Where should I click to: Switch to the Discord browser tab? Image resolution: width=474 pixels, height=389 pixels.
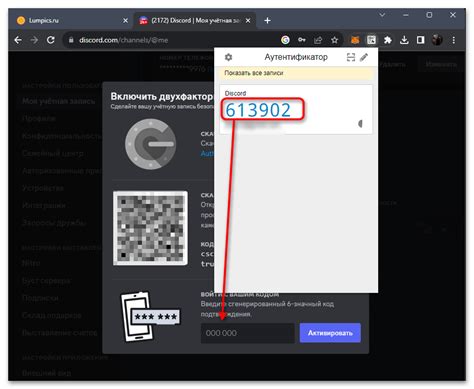195,20
